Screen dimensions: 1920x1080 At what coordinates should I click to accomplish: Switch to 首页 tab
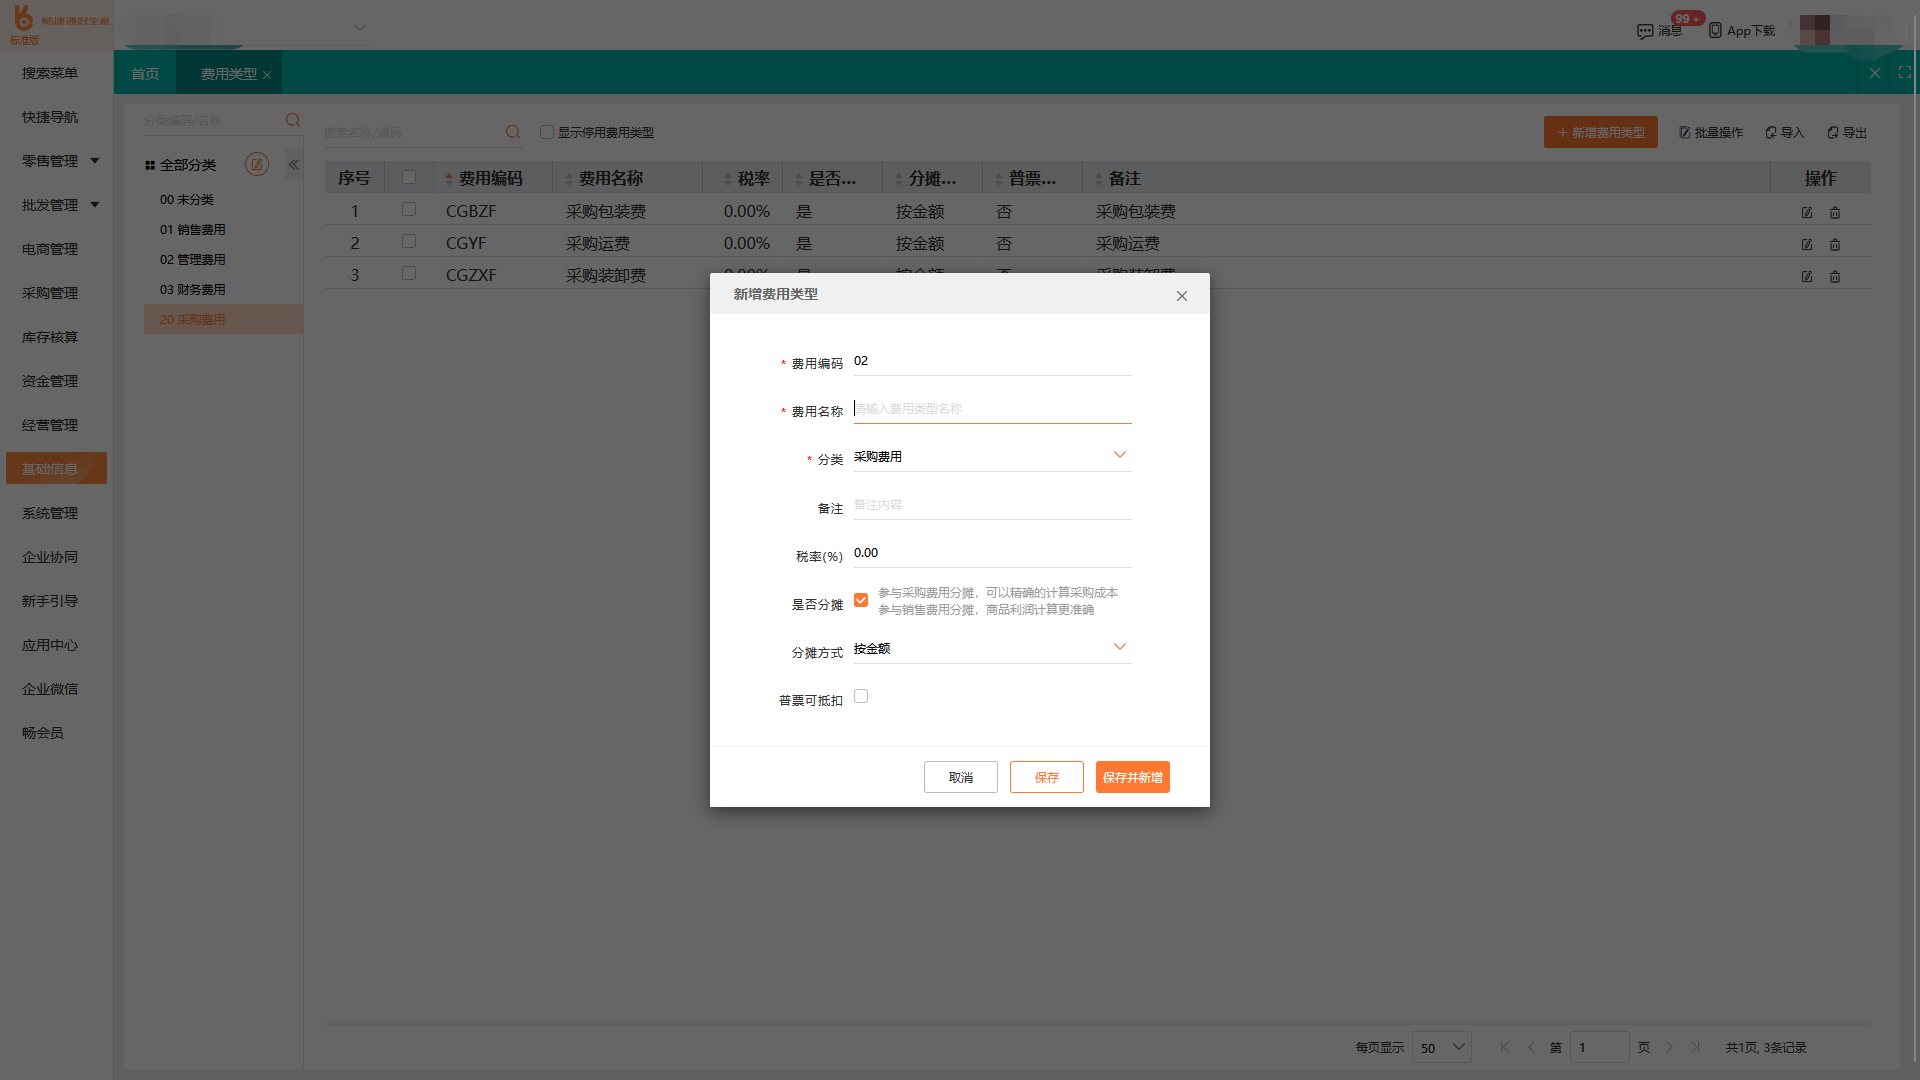(144, 73)
